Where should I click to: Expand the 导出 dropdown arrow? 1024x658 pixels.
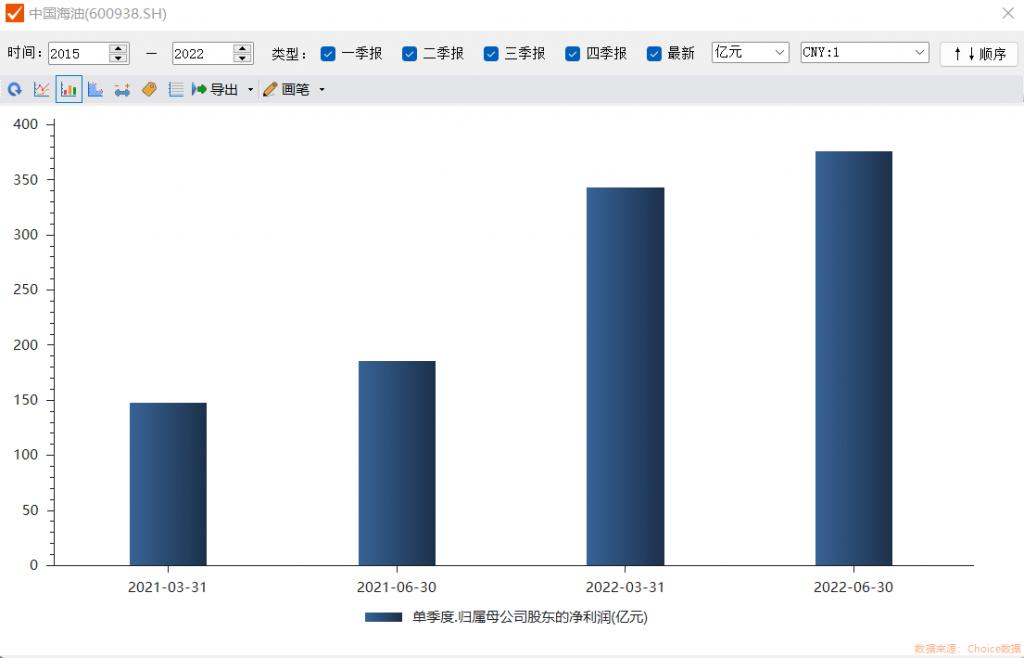pyautogui.click(x=250, y=90)
